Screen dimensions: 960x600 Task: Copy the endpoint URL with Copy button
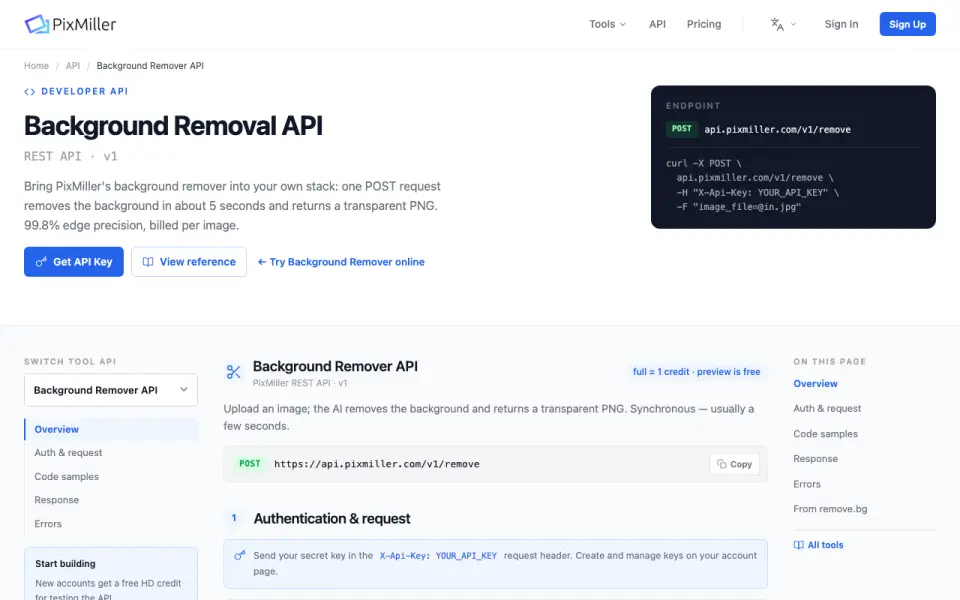pos(734,464)
